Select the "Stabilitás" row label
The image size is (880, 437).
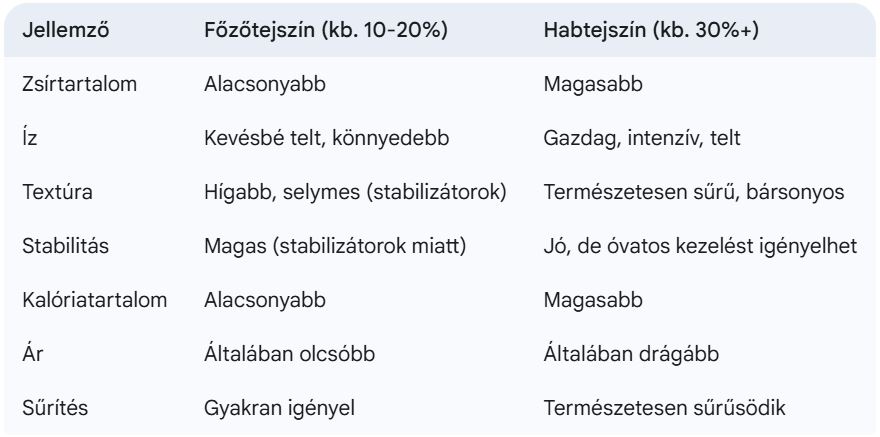tap(64, 246)
